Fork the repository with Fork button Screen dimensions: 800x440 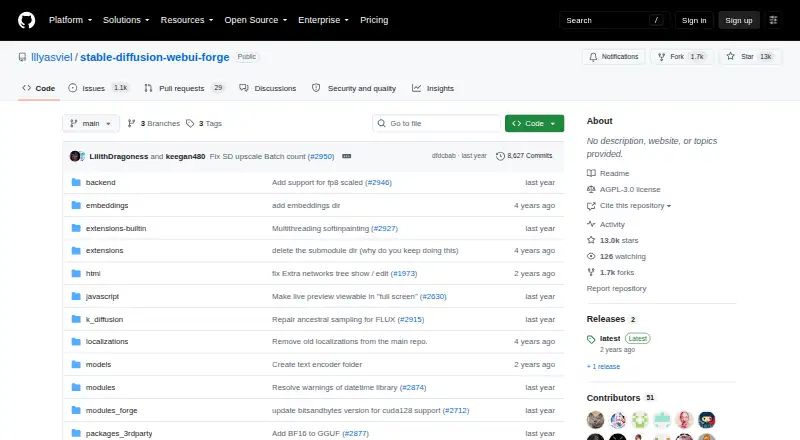pyautogui.click(x=681, y=57)
